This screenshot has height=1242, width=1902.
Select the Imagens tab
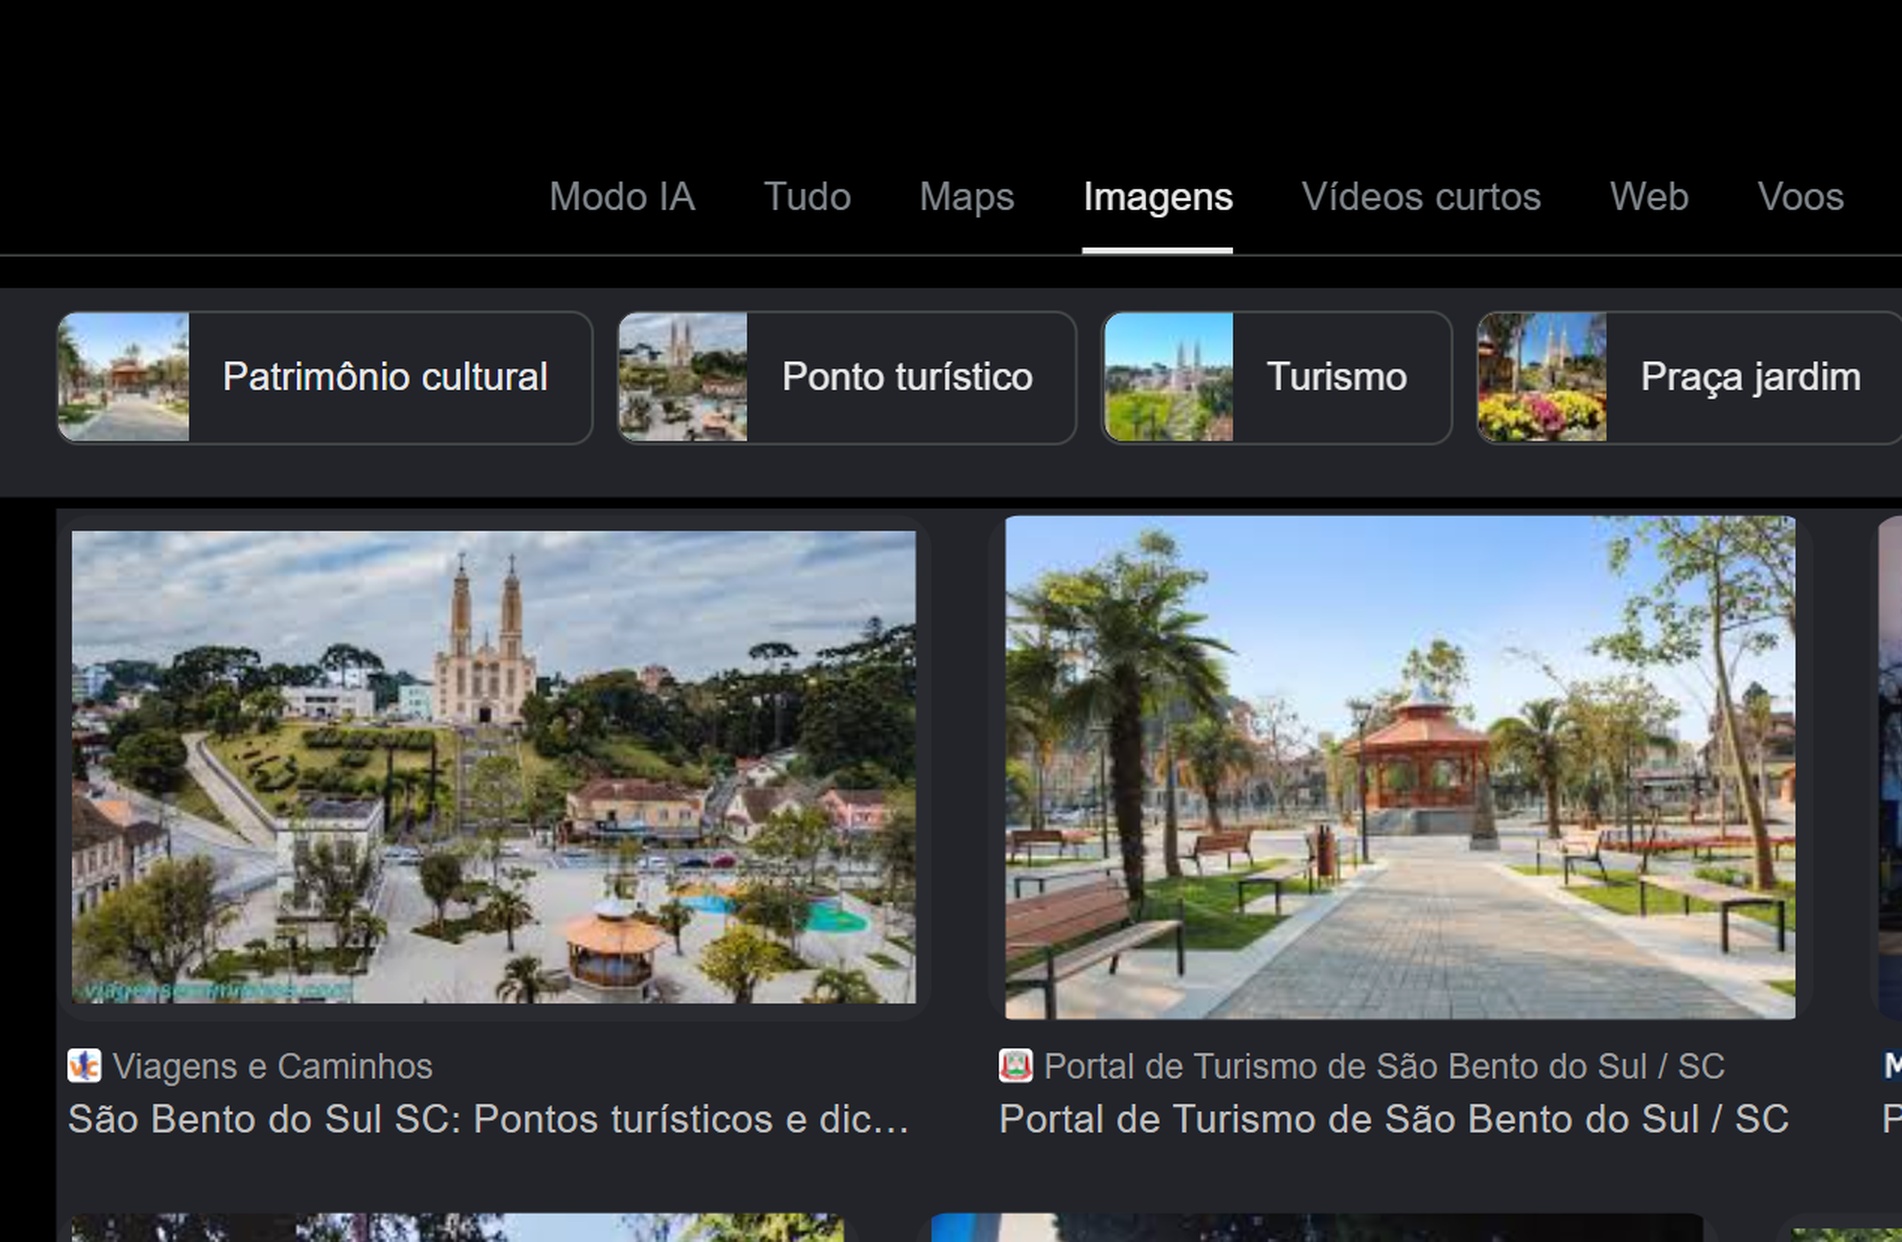[1157, 197]
